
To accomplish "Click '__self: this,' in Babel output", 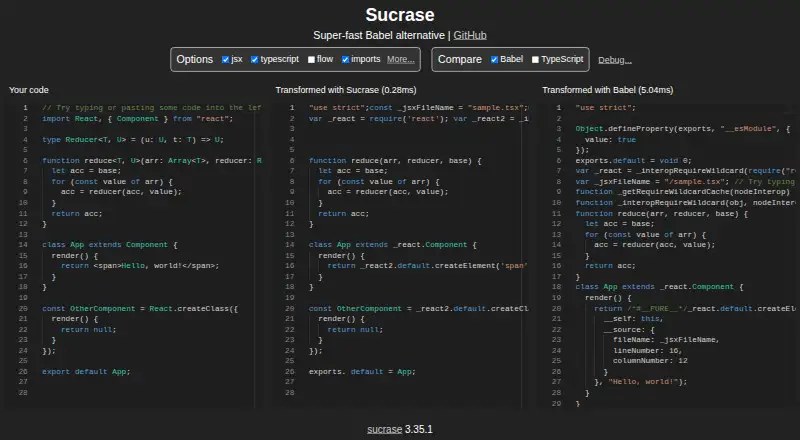I will click(634, 319).
